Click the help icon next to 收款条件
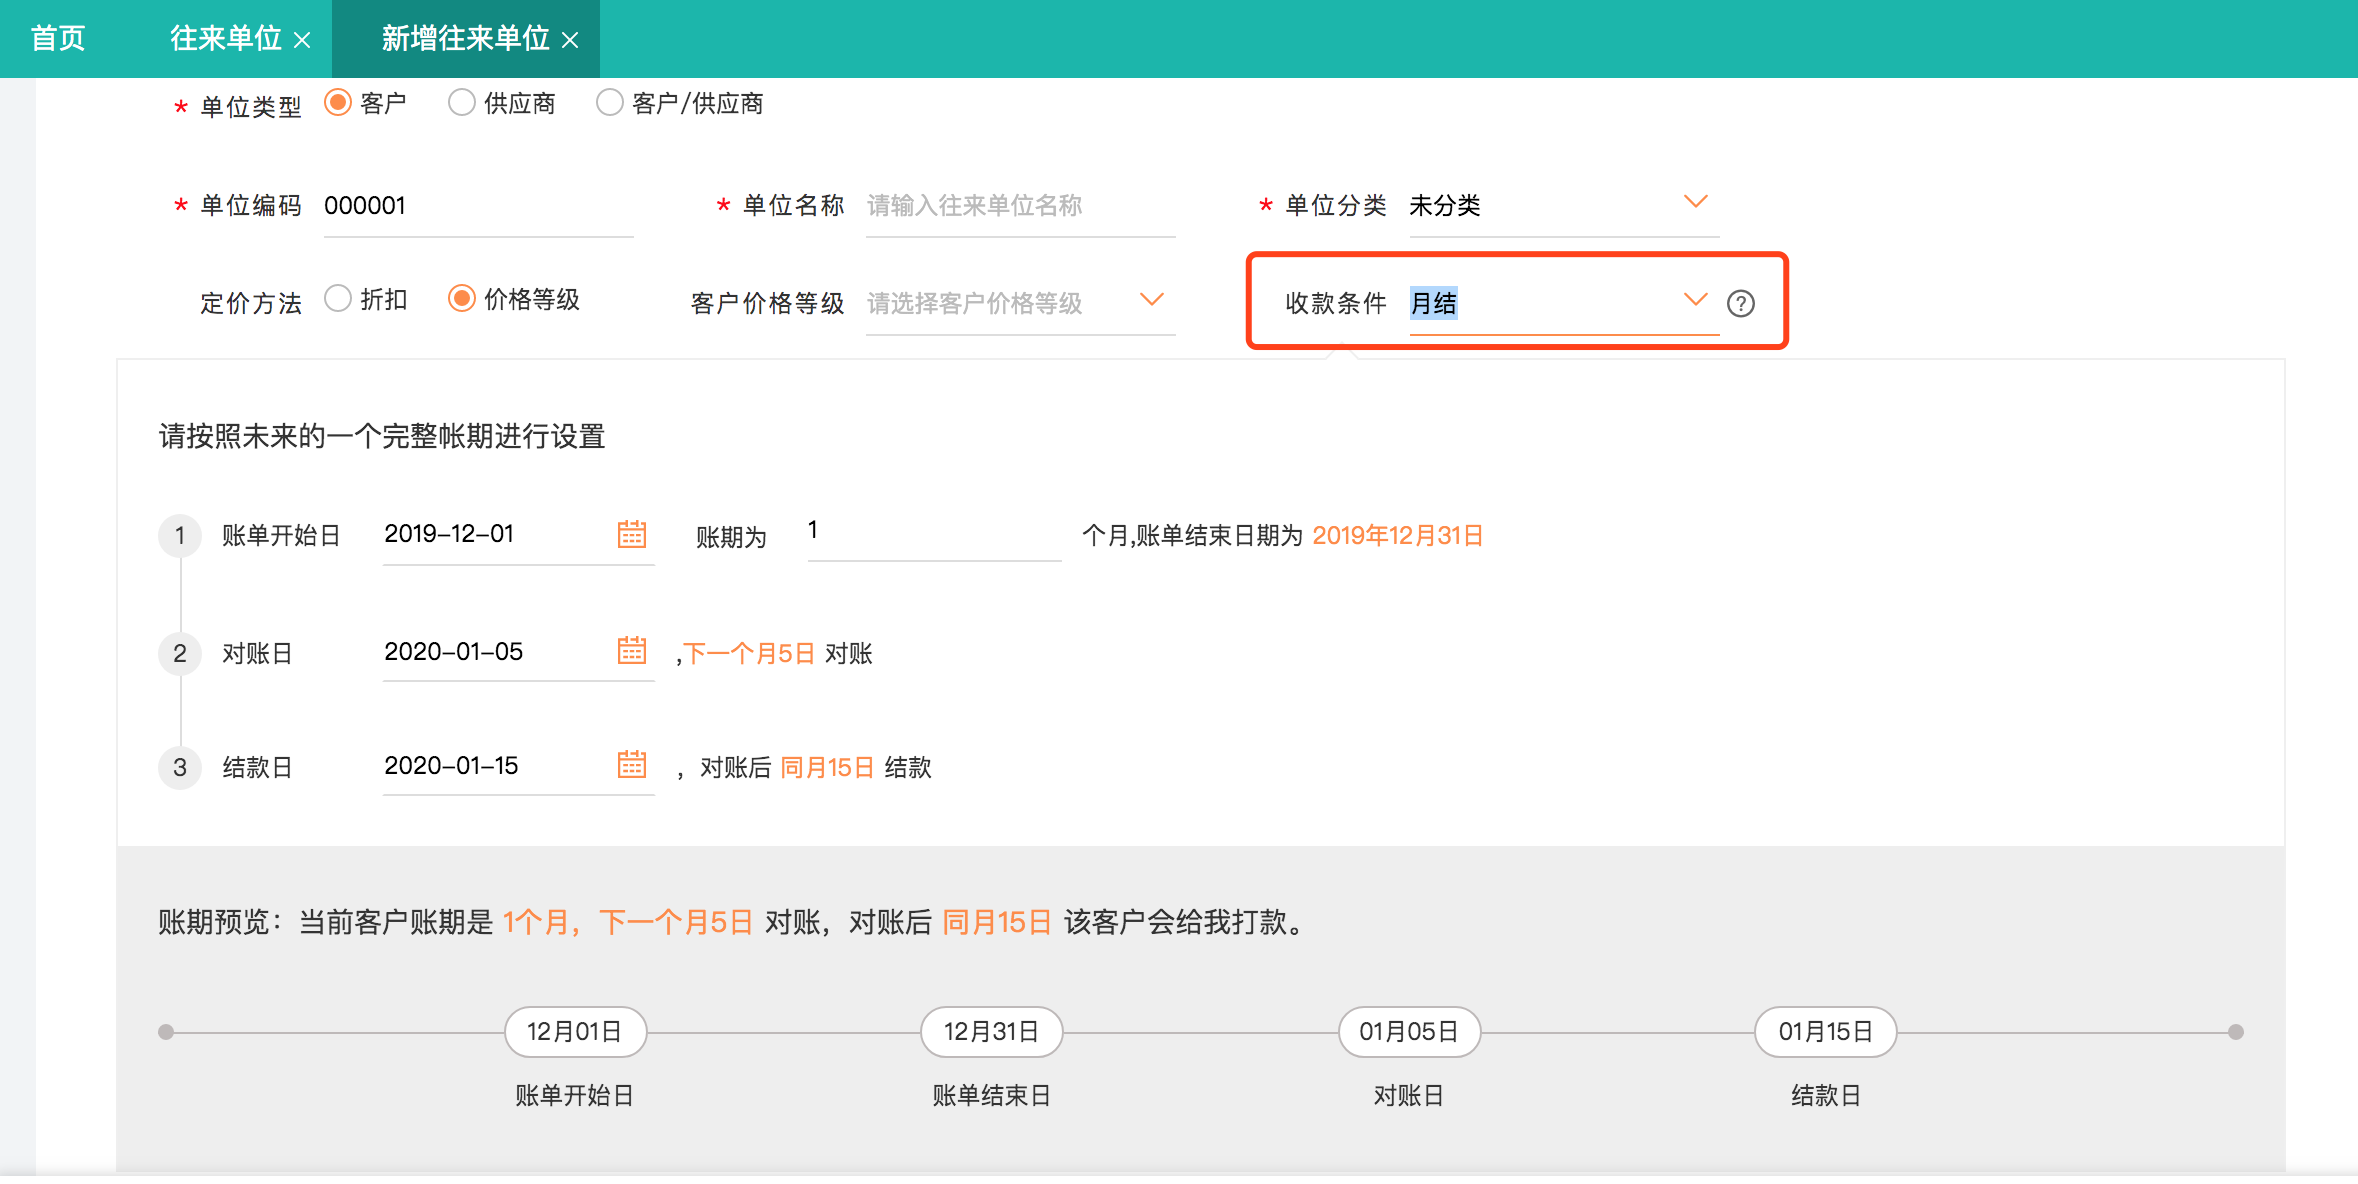Viewport: 2358px width, 1184px height. (x=1744, y=302)
